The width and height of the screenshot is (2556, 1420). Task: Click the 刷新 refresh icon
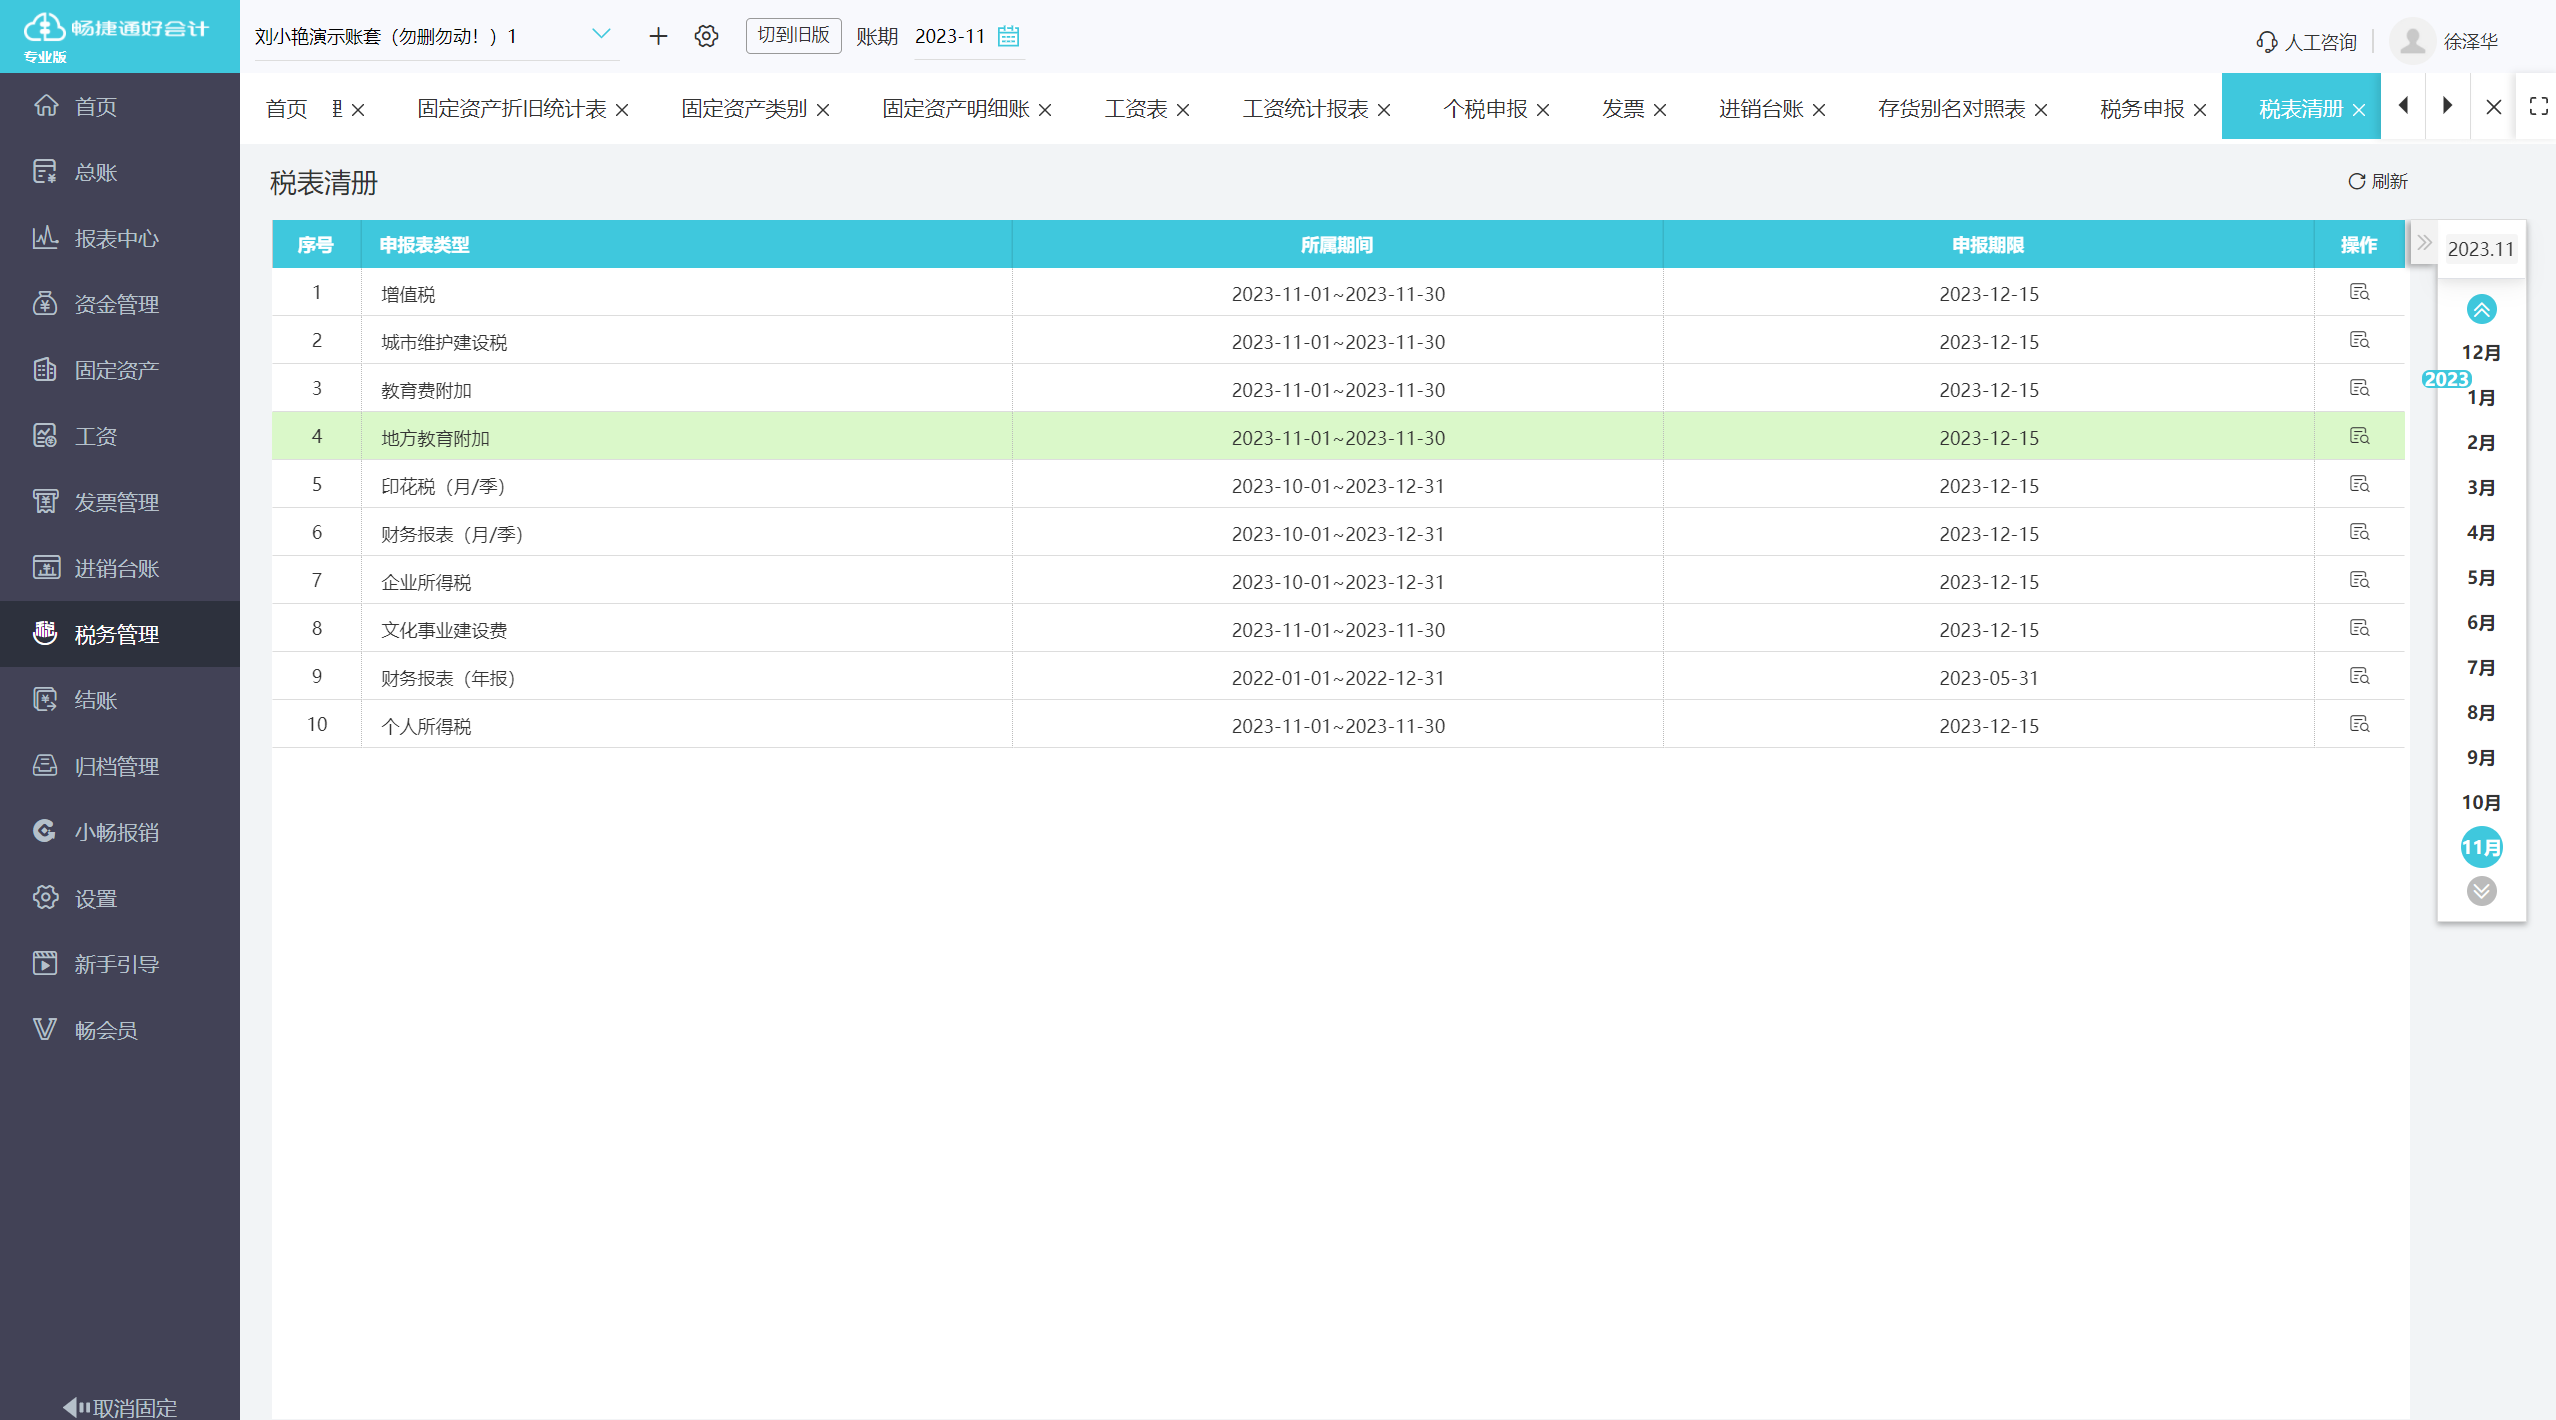[2357, 182]
